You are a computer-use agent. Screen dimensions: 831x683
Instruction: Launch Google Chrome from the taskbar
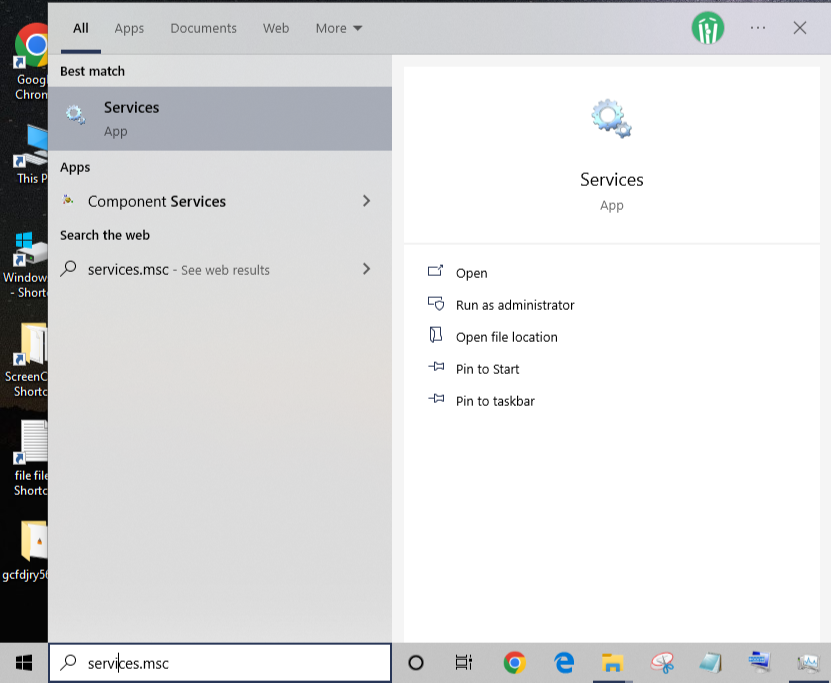pyautogui.click(x=514, y=662)
